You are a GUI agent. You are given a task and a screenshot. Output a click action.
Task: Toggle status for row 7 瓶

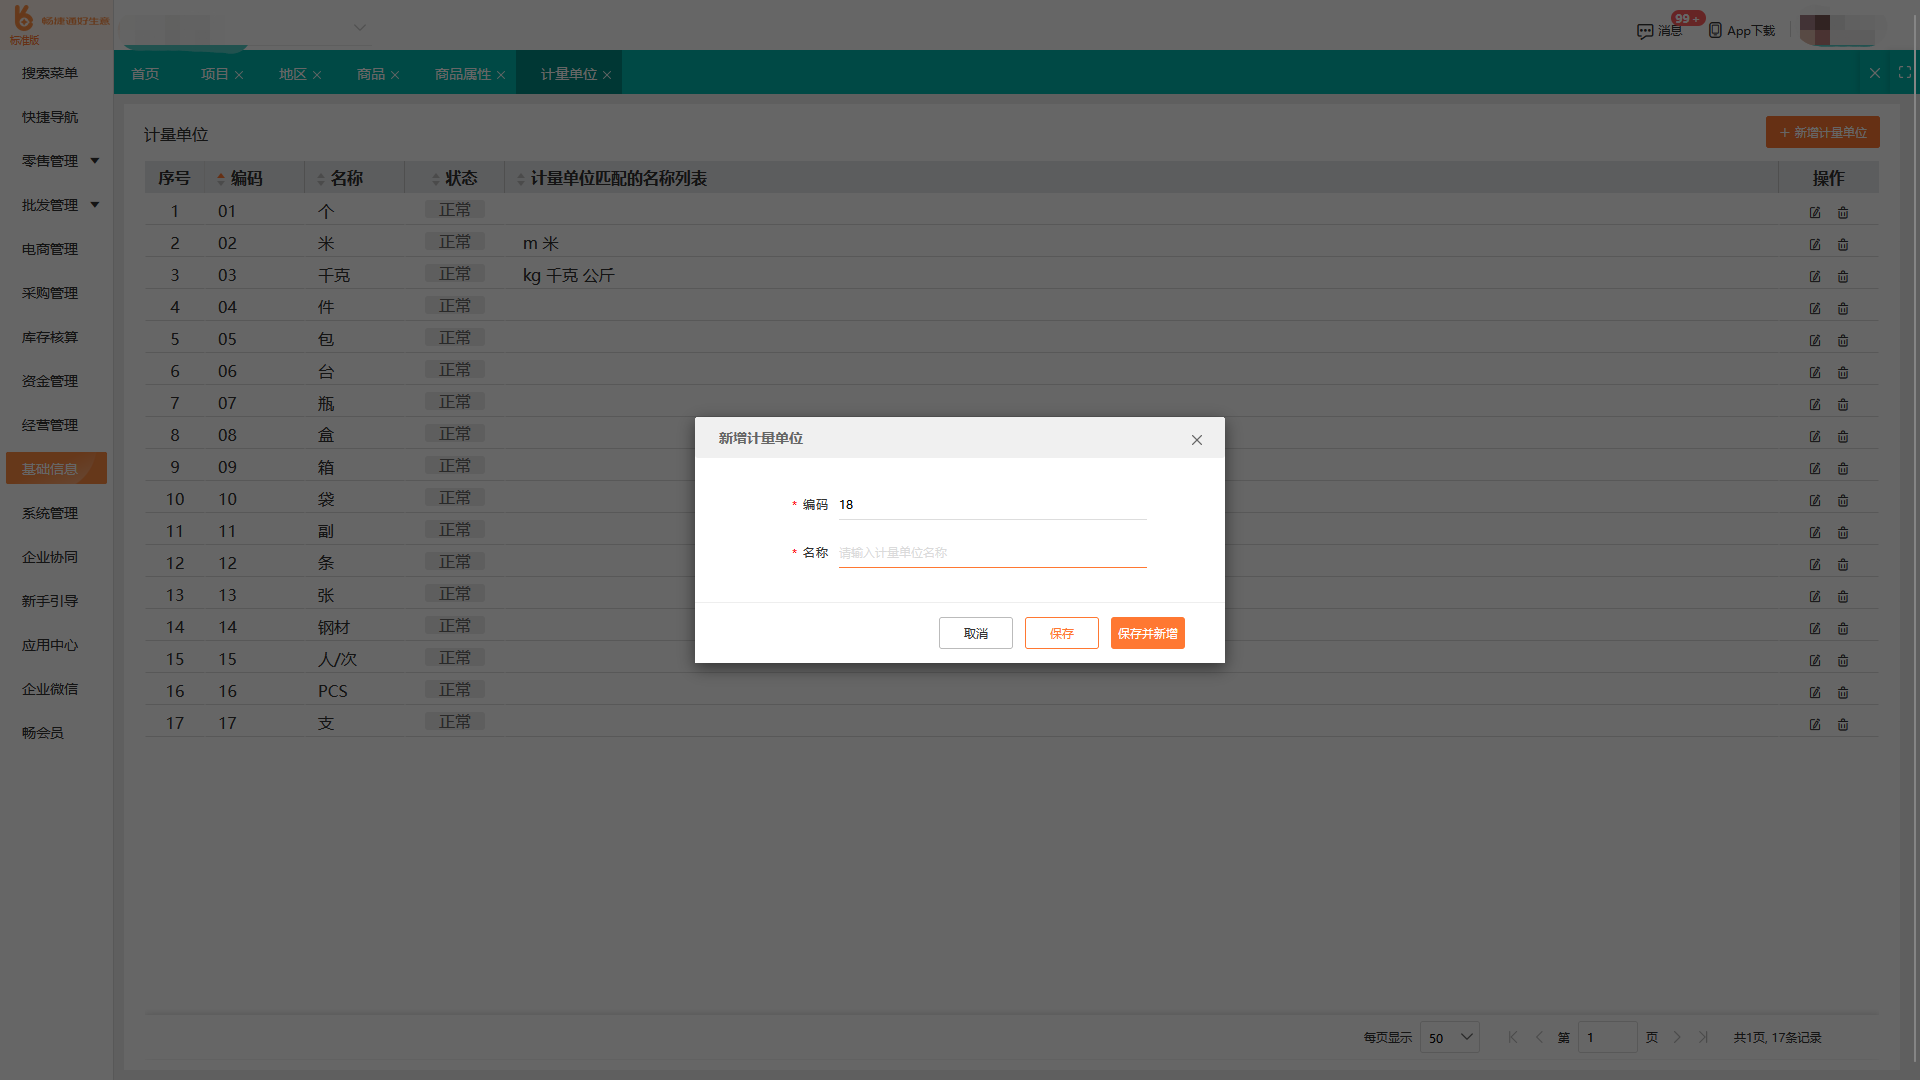[x=455, y=402]
